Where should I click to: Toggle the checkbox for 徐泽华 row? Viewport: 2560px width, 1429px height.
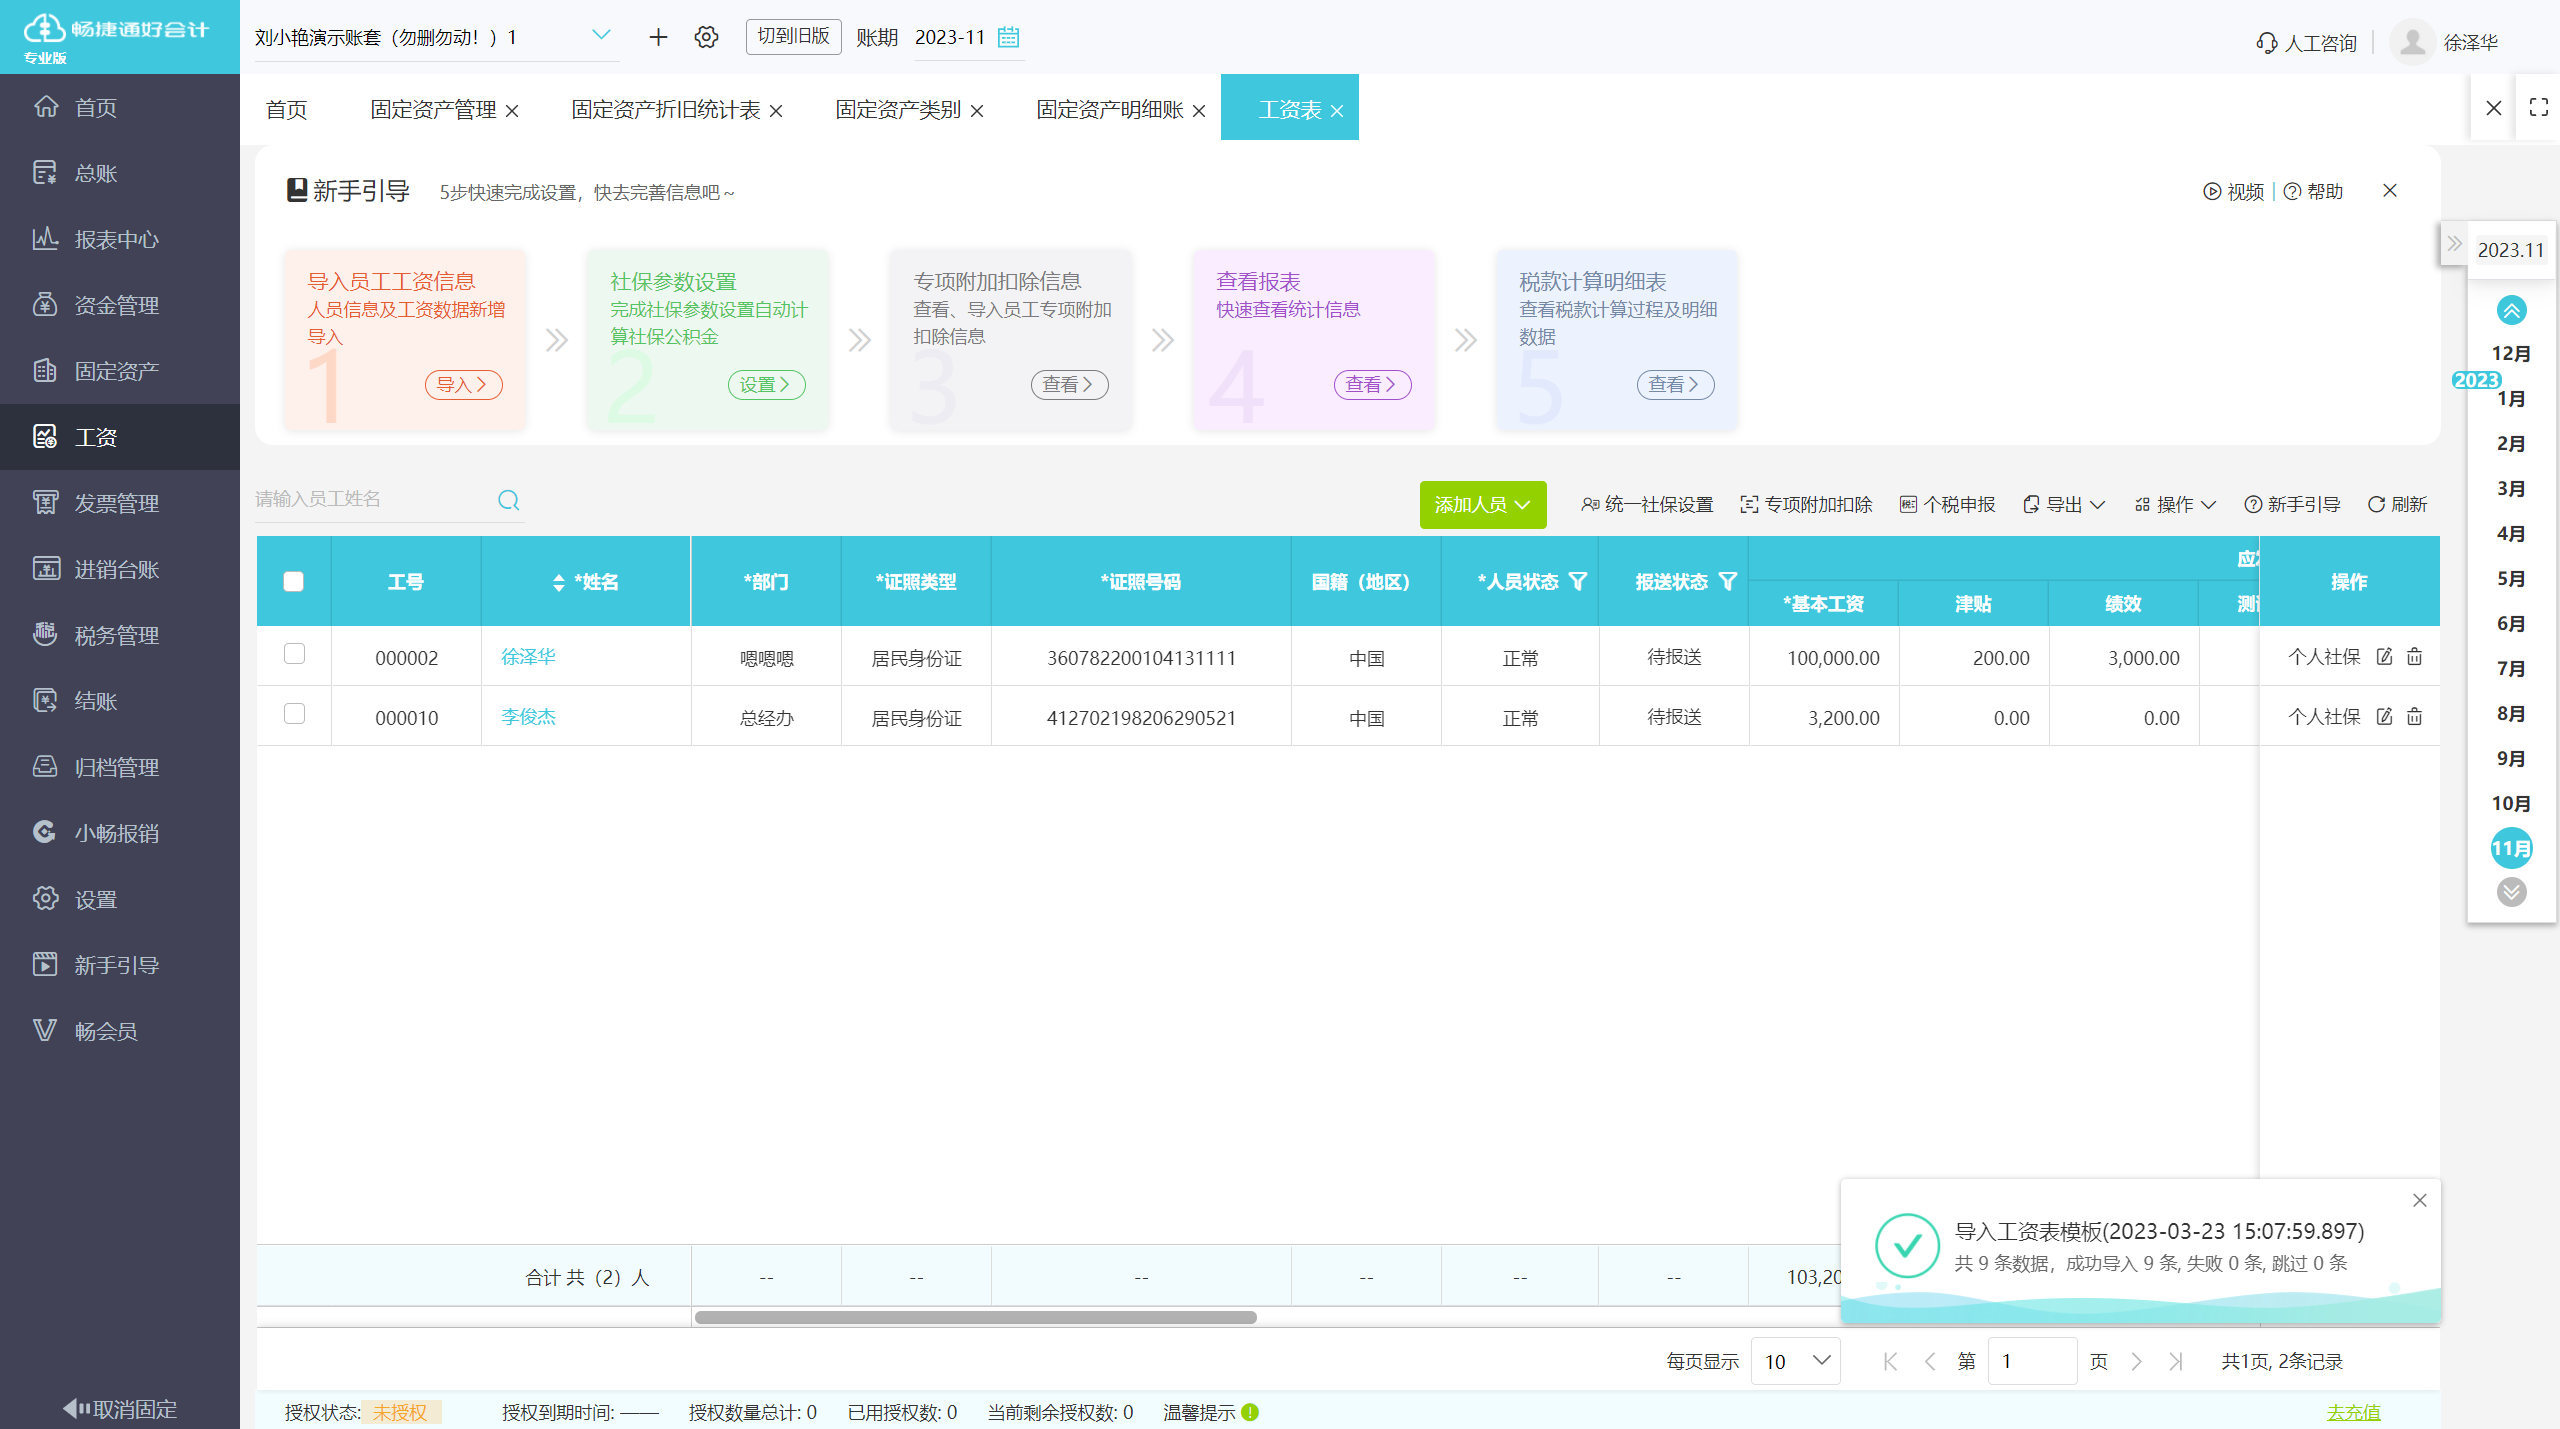click(295, 654)
